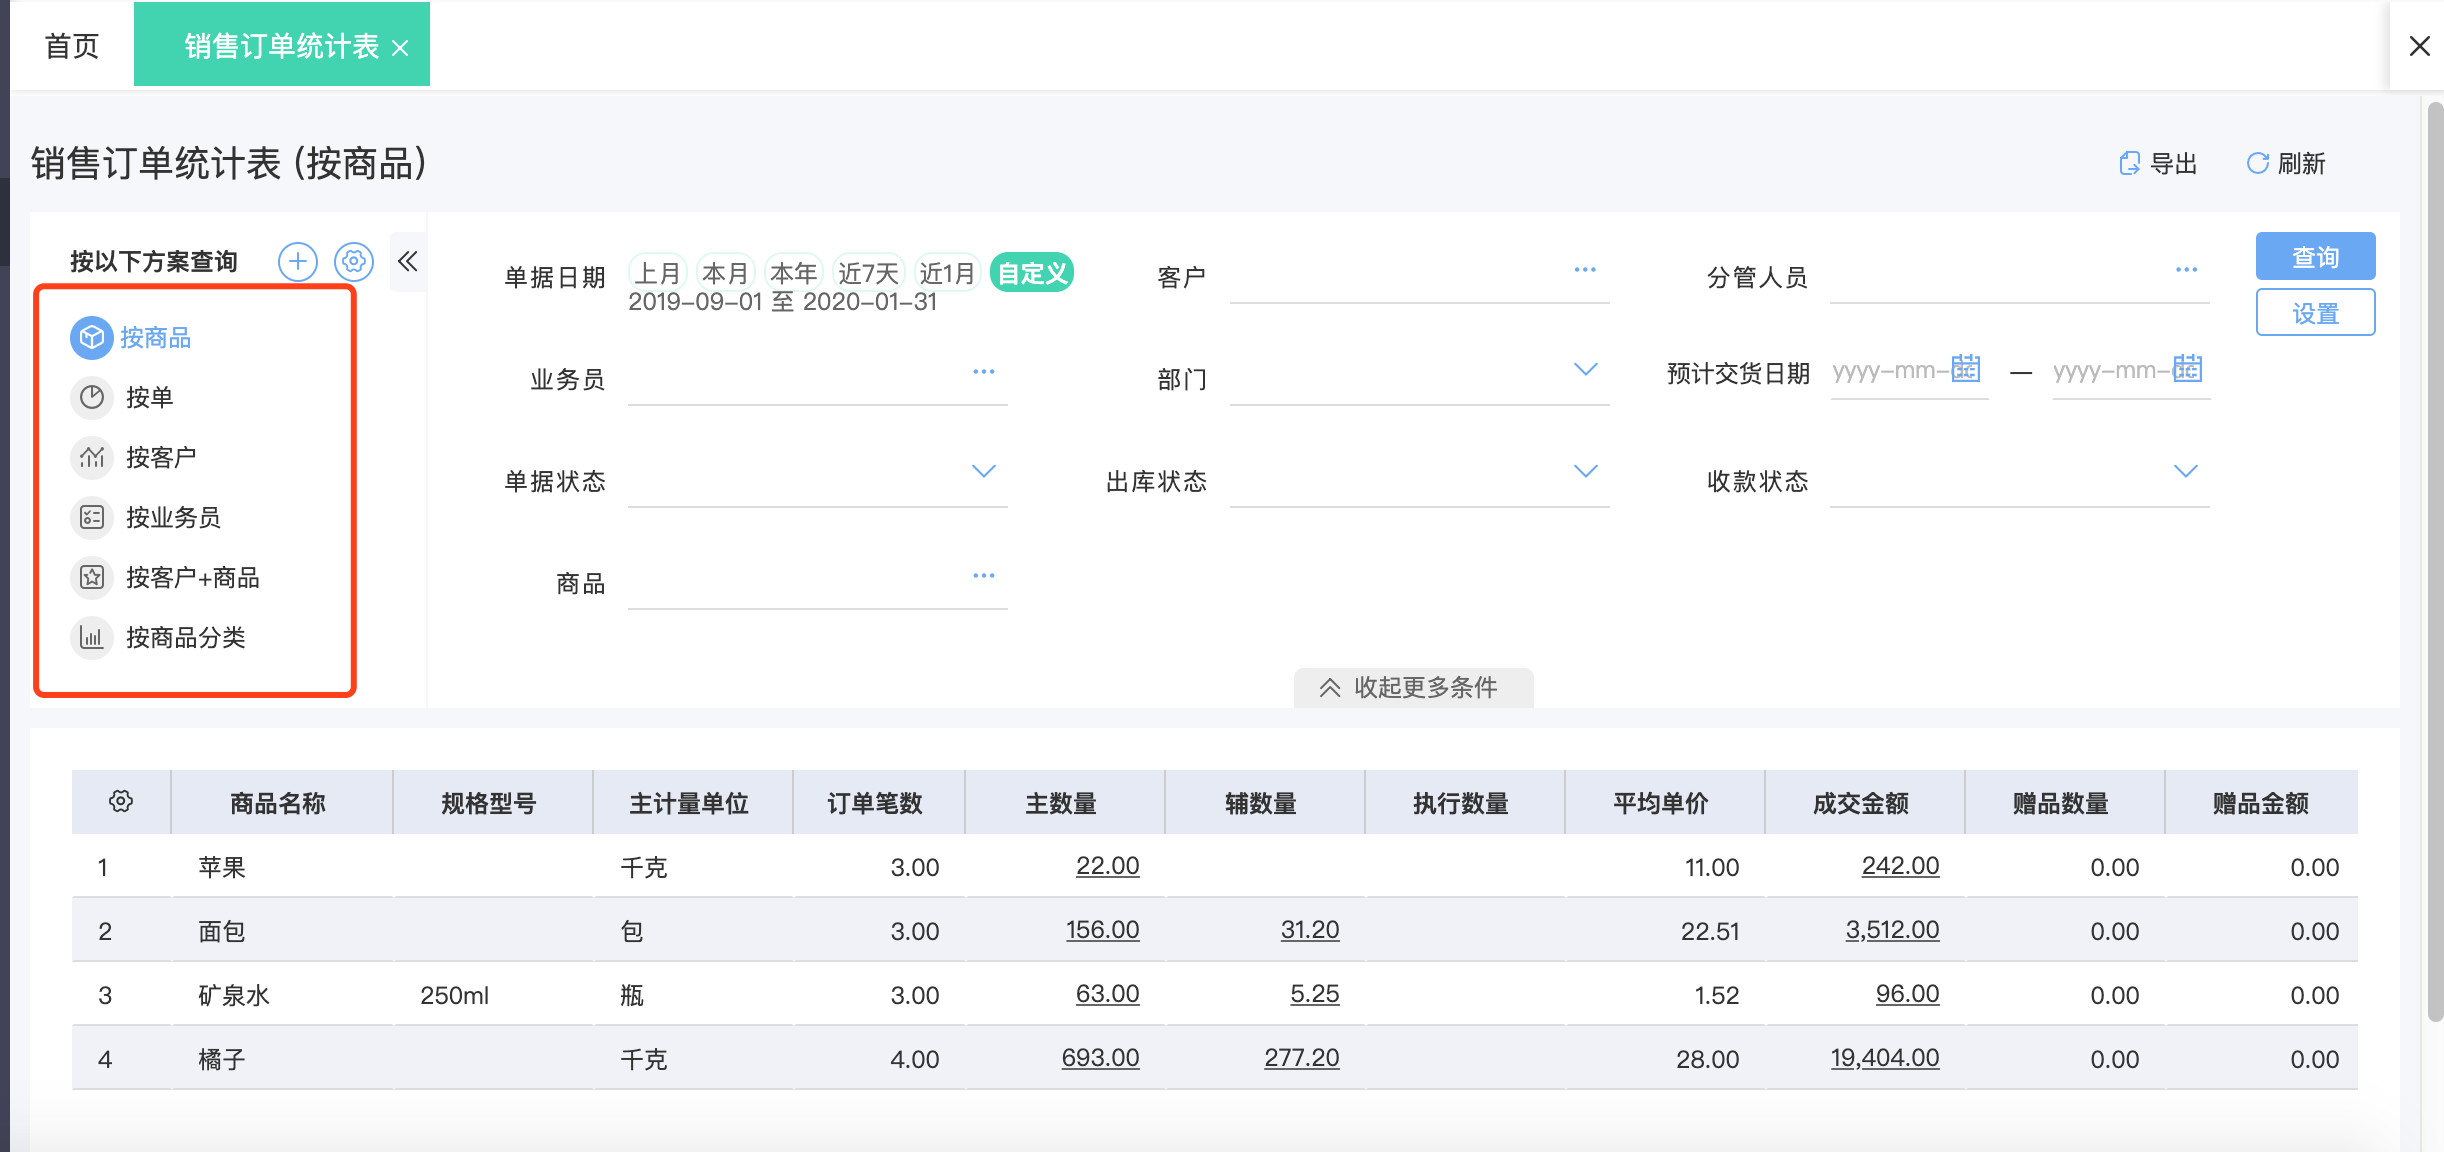The image size is (2444, 1152).
Task: Click the settings gear icon in table
Action: [122, 804]
